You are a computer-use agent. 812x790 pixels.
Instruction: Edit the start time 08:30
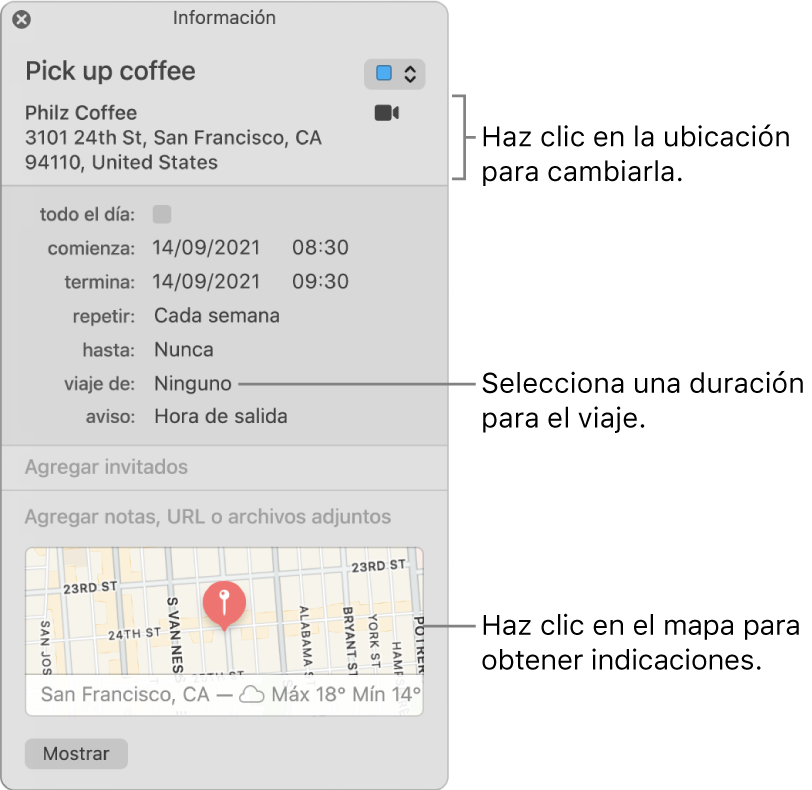pyautogui.click(x=321, y=247)
